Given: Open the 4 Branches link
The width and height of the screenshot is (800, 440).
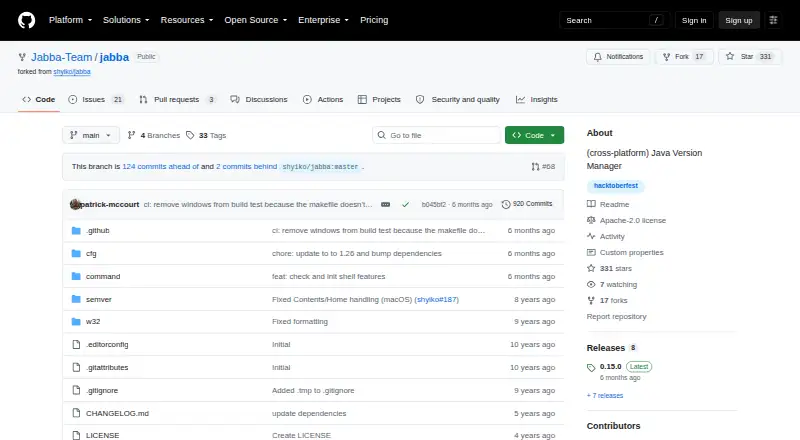Looking at the screenshot, I should tap(154, 135).
